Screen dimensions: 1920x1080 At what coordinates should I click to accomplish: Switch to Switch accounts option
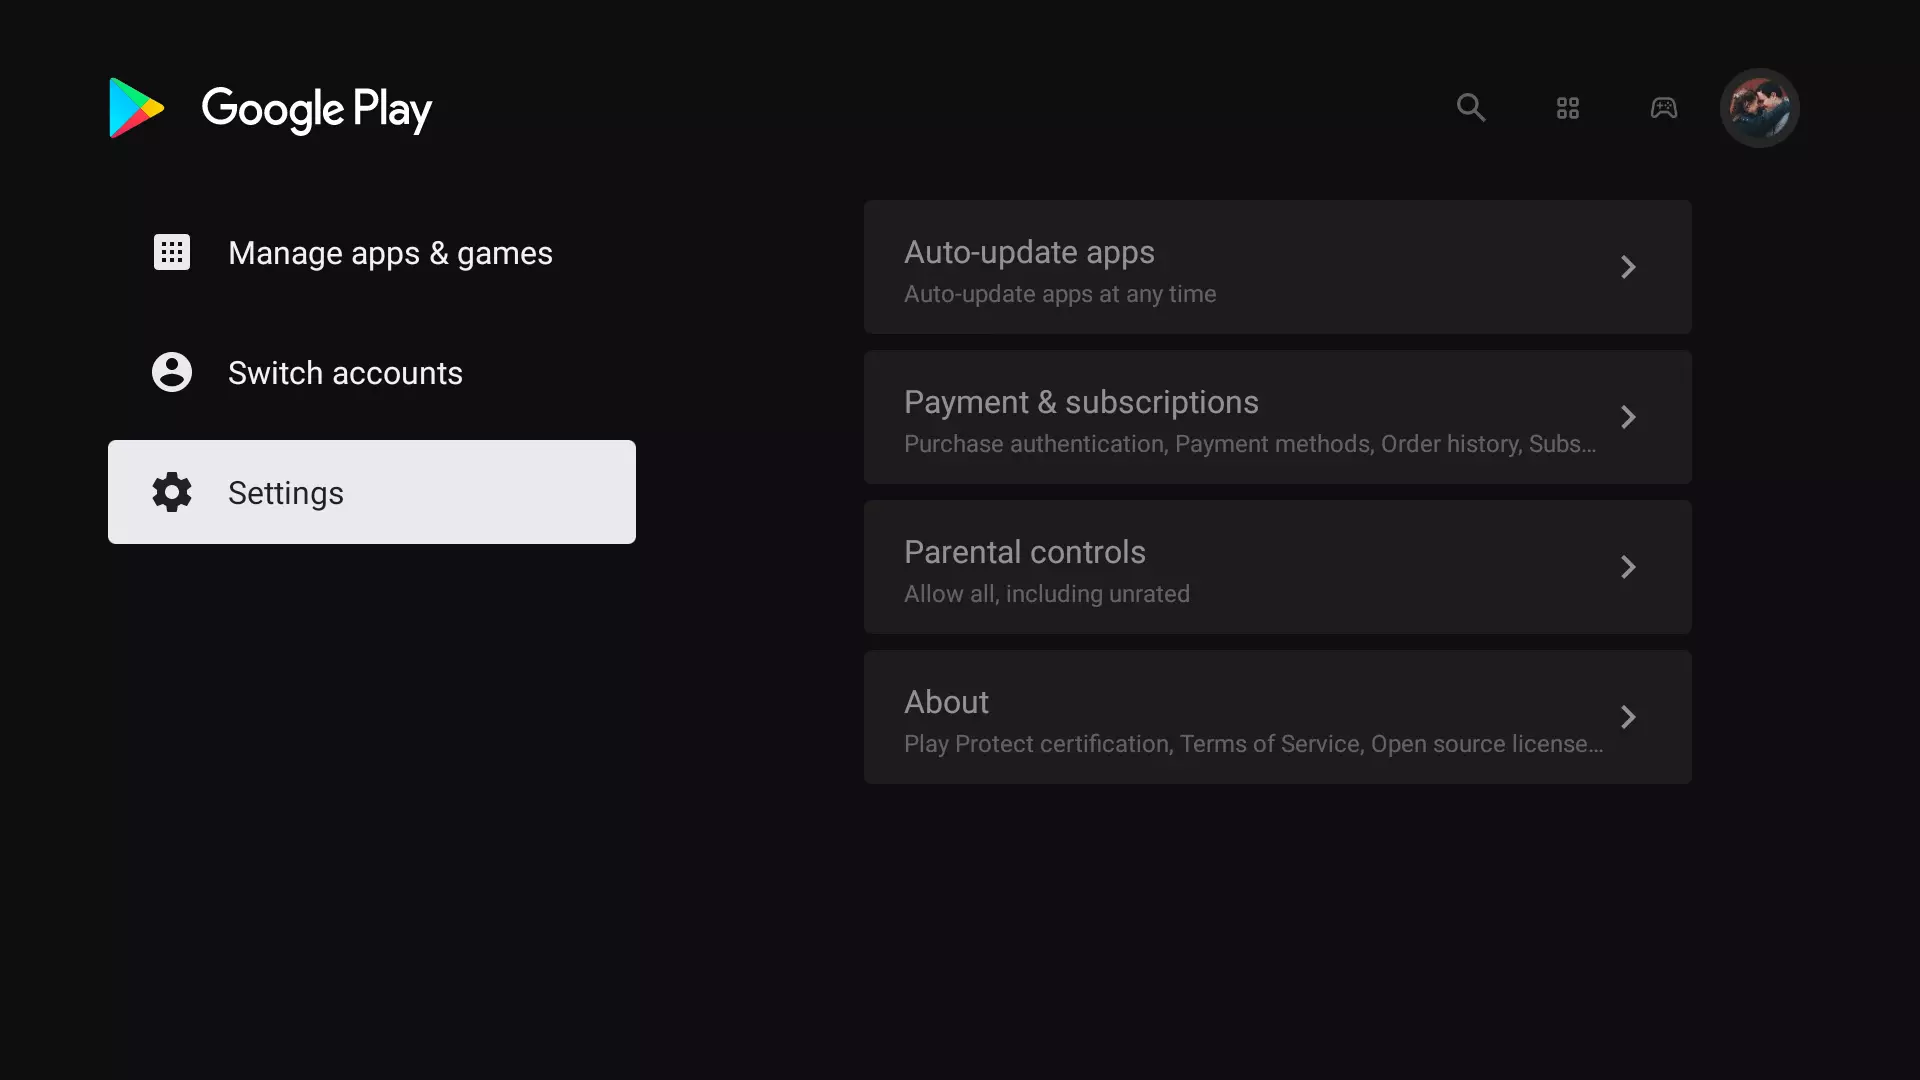[372, 372]
